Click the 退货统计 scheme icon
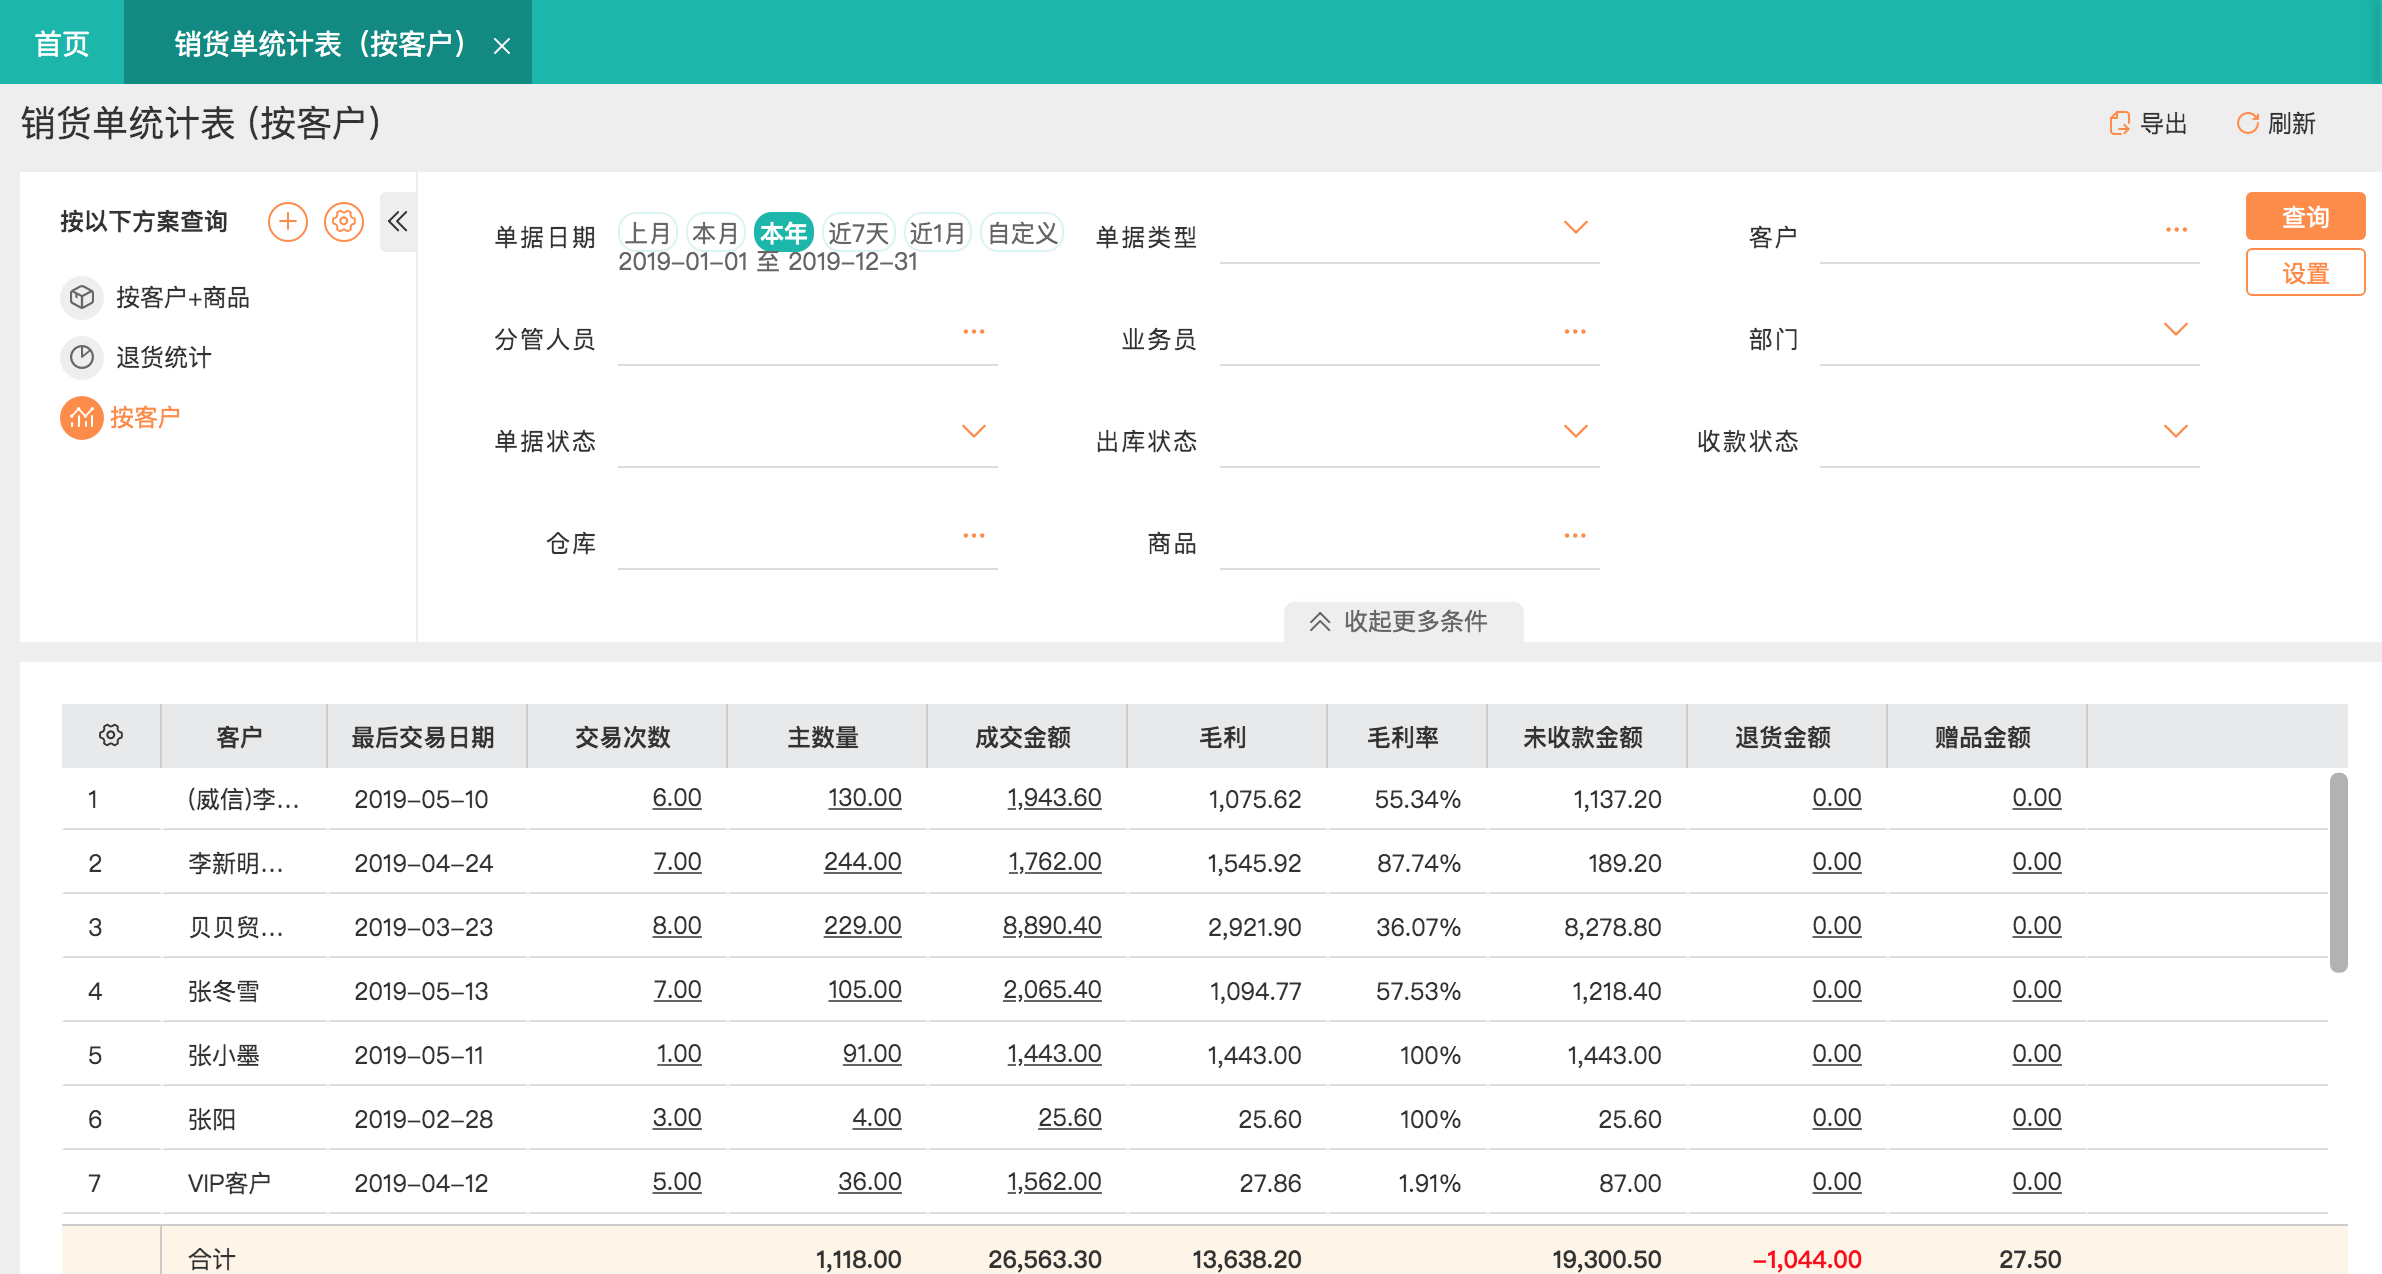 tap(82, 354)
